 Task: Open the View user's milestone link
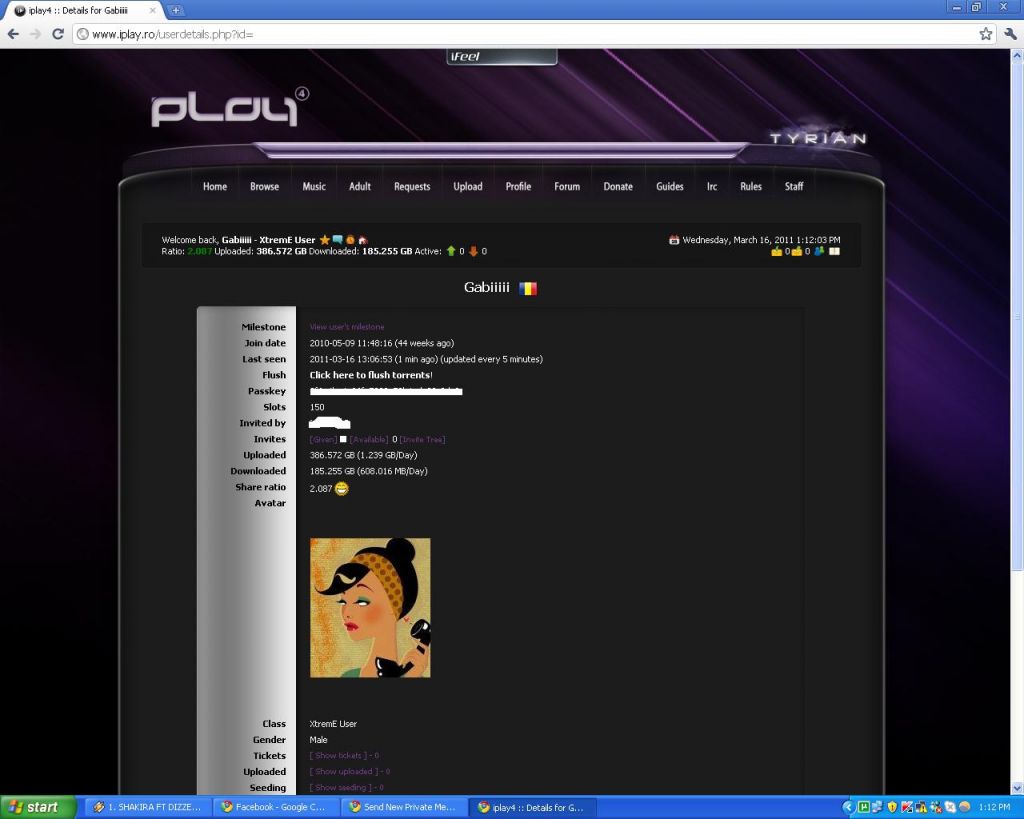tap(347, 327)
